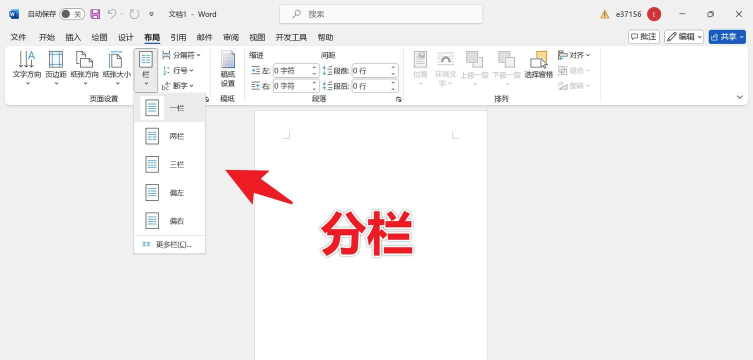Click the 段后 spacing spinner arrows
Viewport: 753px width, 360px height.
point(394,86)
